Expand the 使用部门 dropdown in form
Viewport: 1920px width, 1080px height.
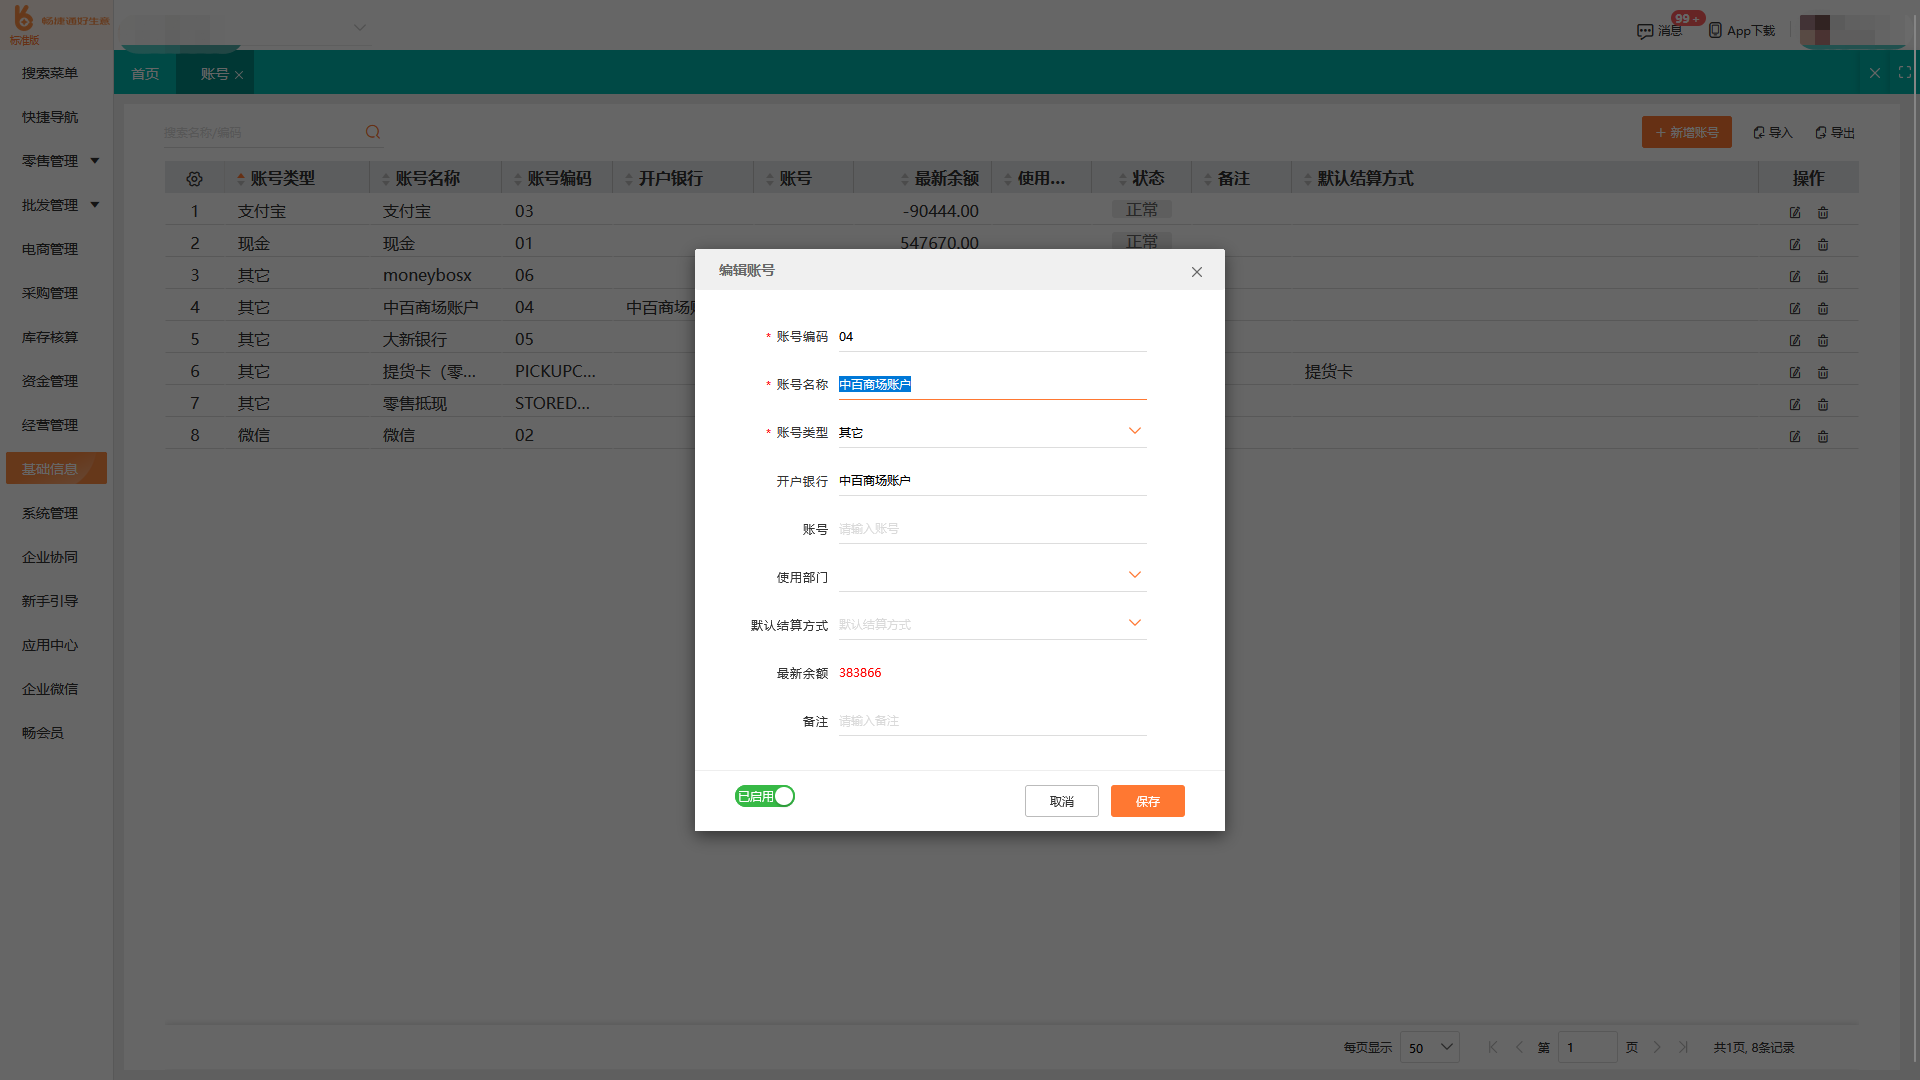tap(1134, 575)
